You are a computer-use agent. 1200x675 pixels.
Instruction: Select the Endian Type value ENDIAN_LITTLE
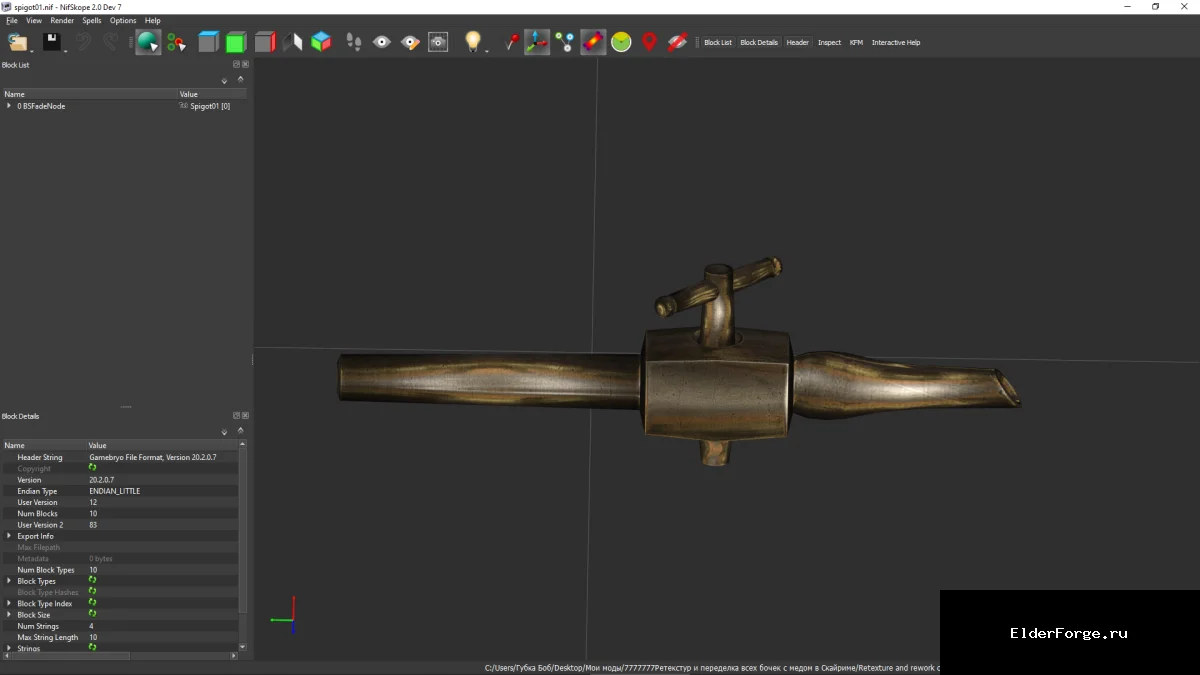pyautogui.click(x=115, y=491)
